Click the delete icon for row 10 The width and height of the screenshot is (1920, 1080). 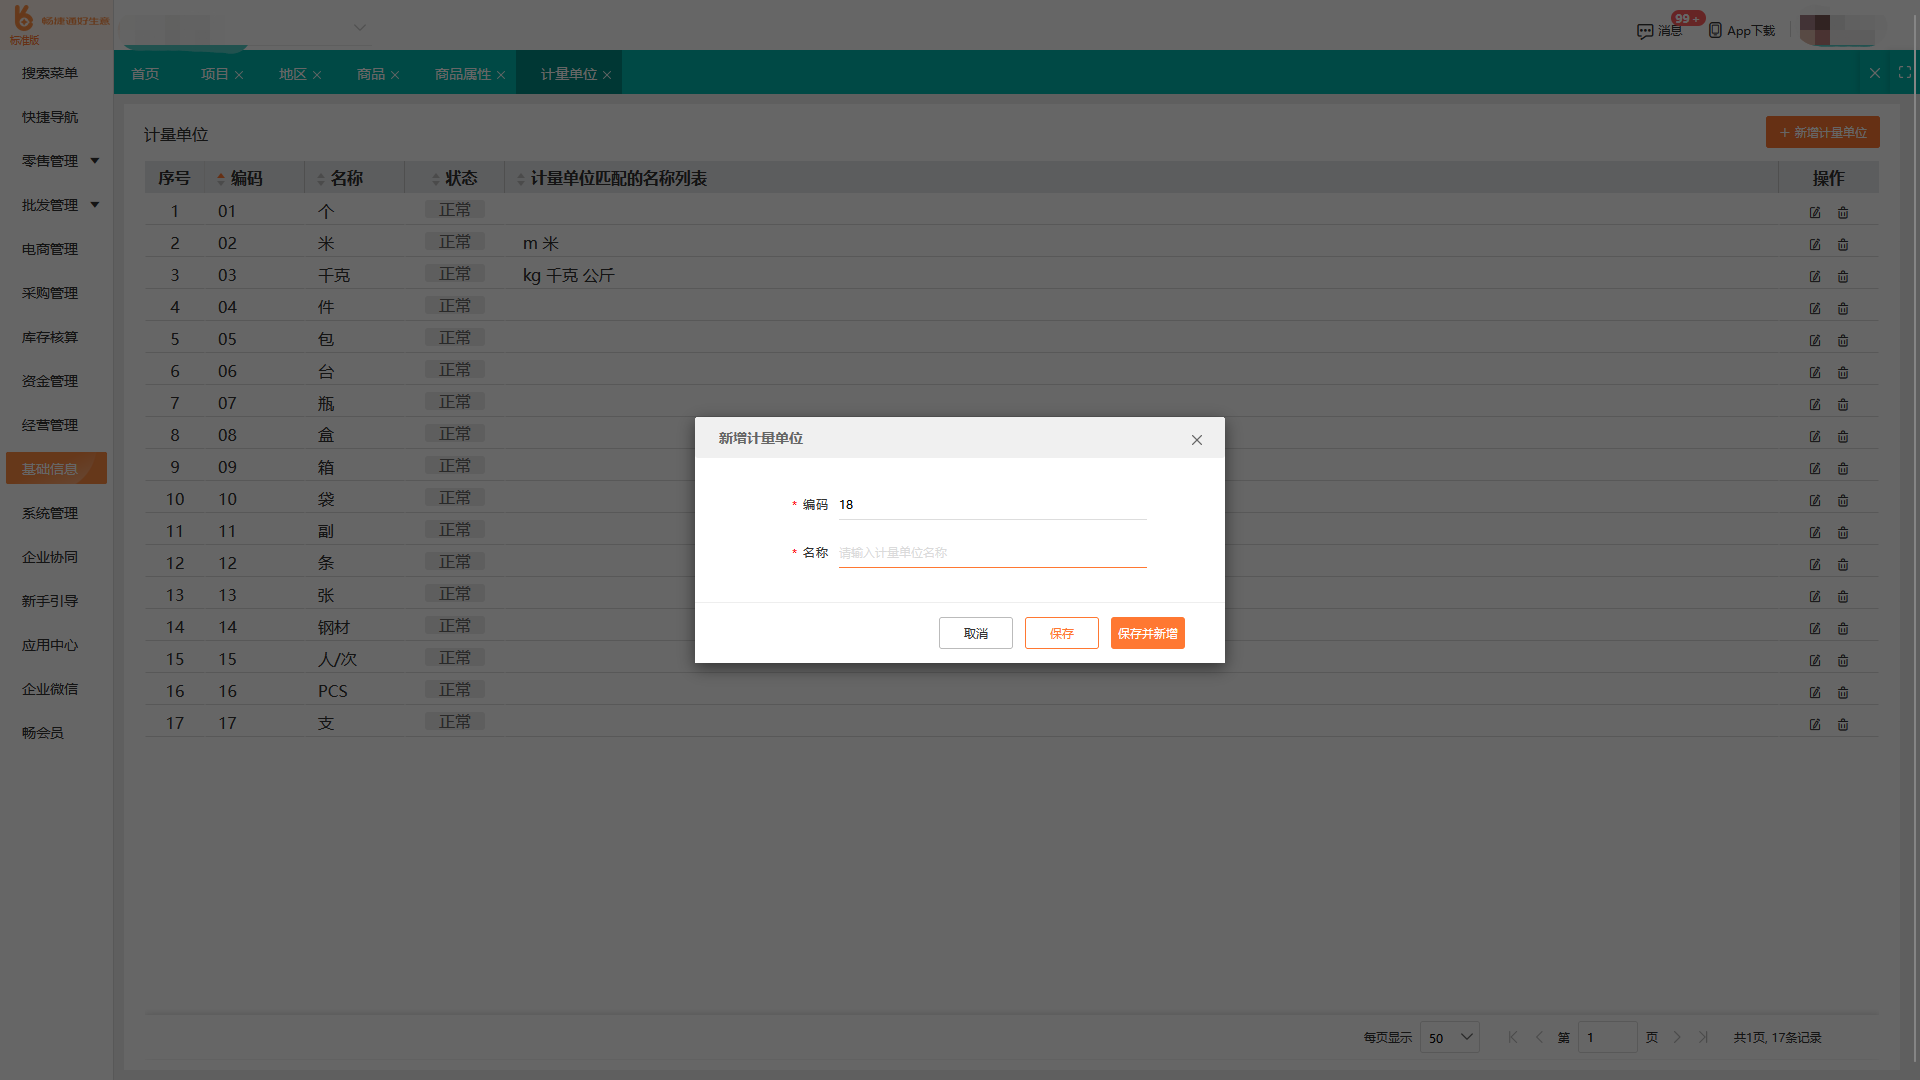tap(1844, 500)
